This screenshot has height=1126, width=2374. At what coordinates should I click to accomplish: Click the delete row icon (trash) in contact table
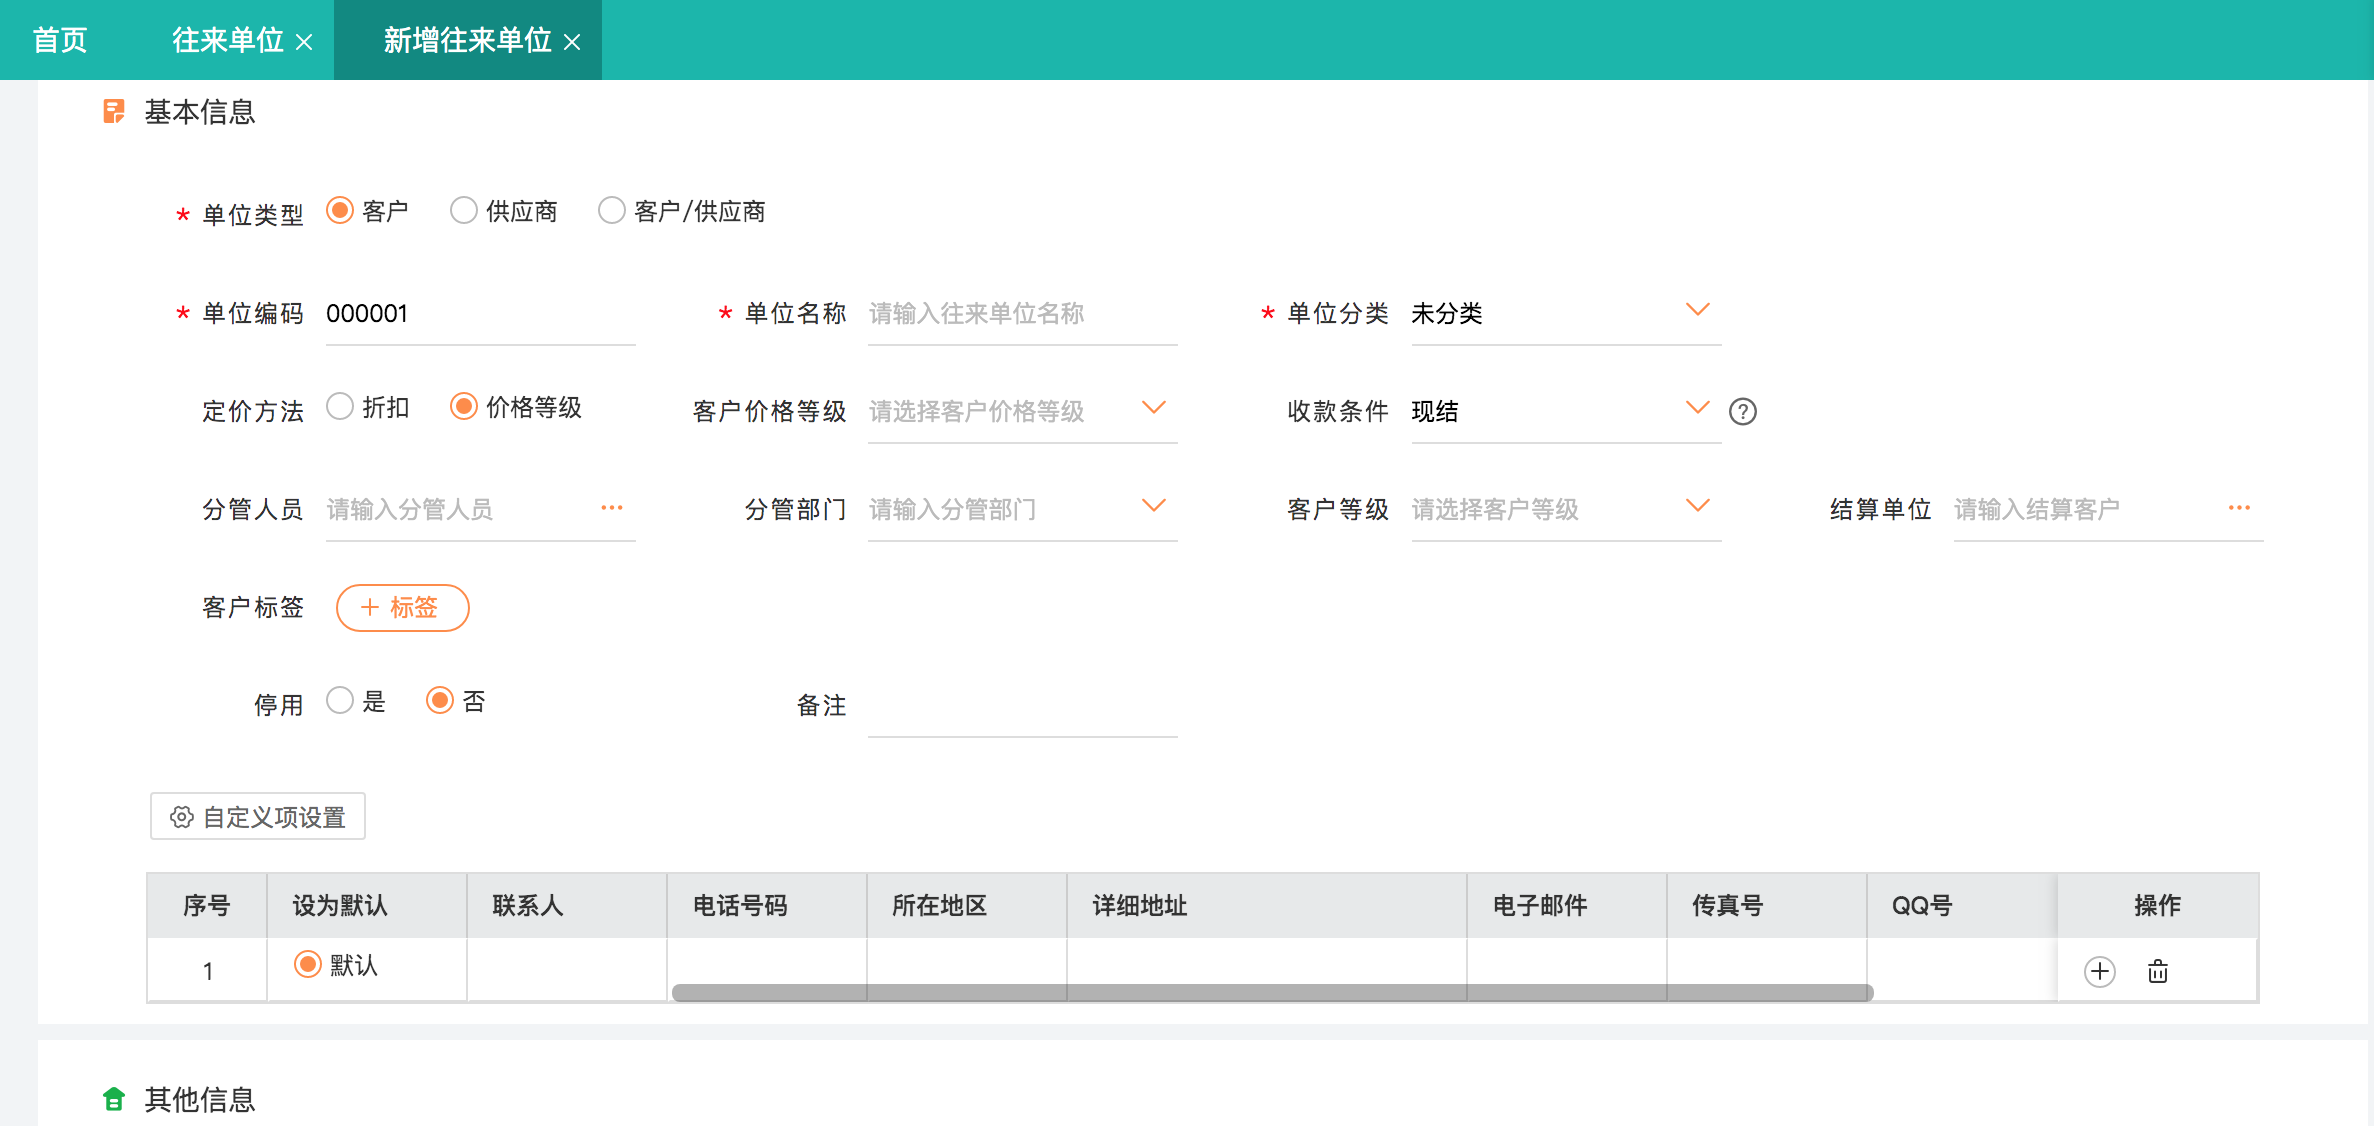(2157, 969)
